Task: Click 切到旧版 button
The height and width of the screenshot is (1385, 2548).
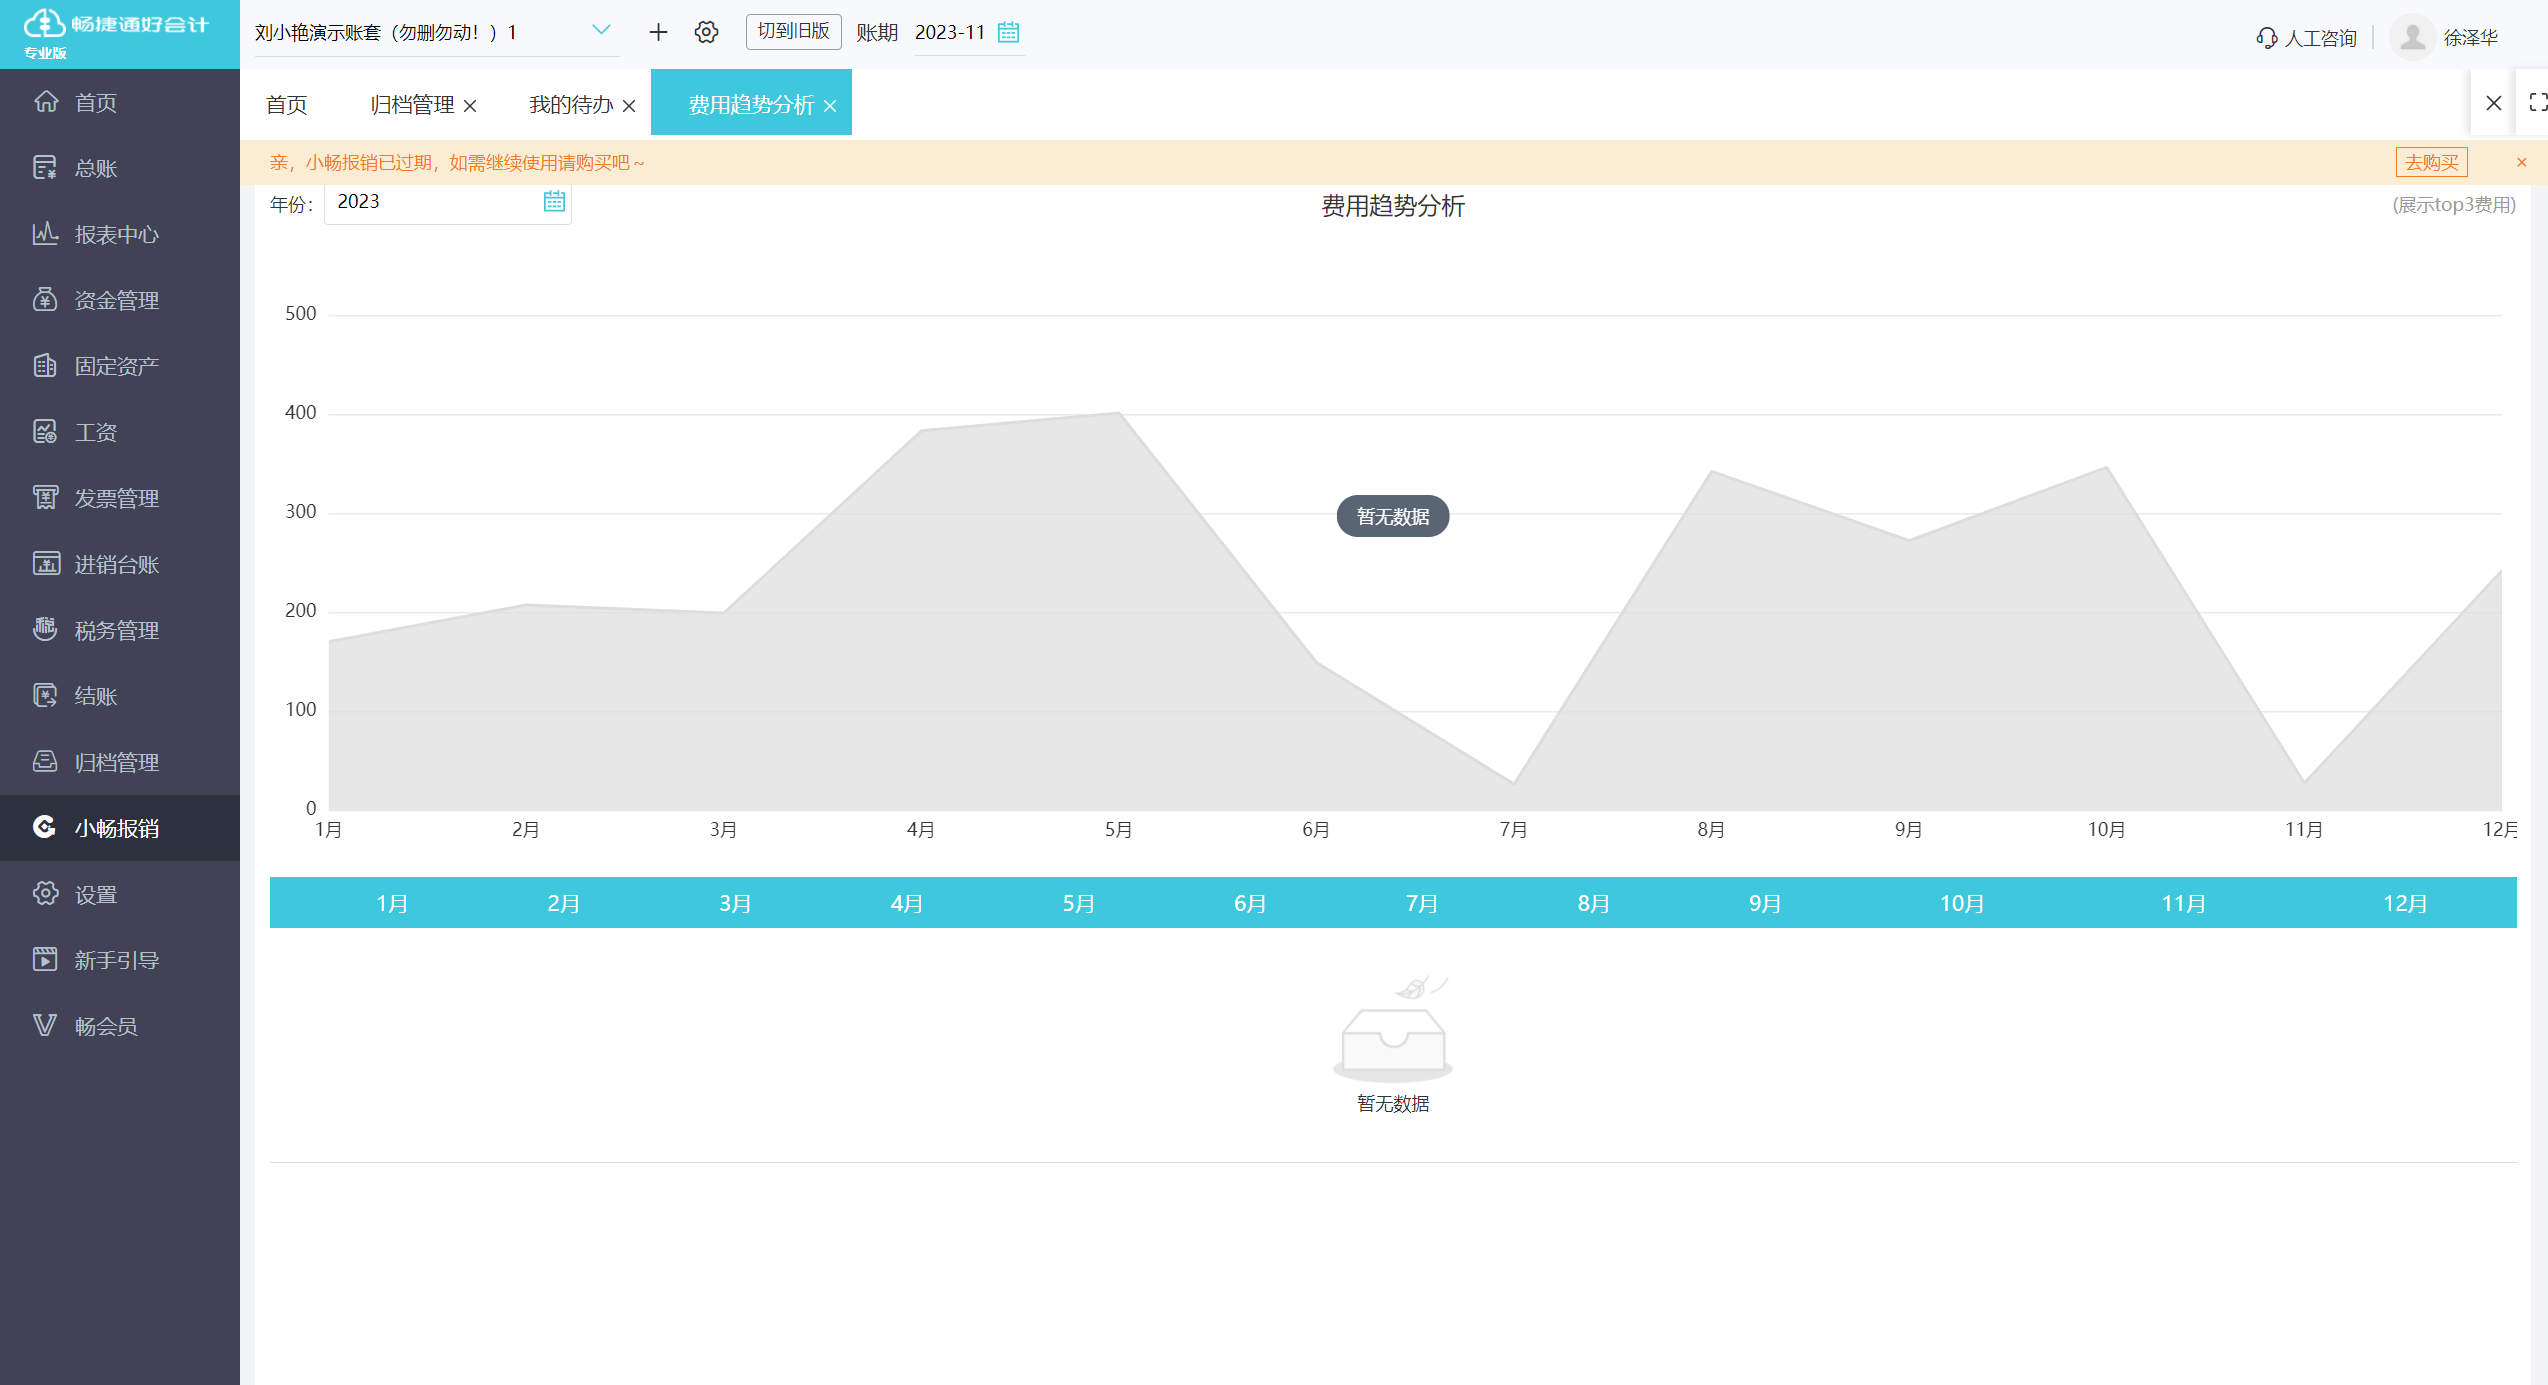Action: click(x=790, y=32)
